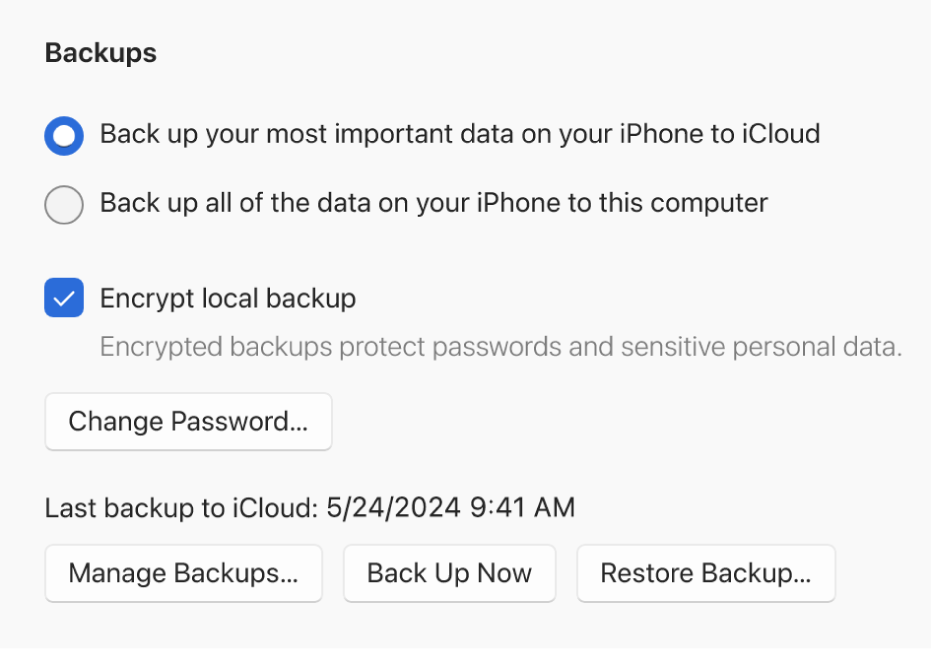Screen dimensions: 932x650
Task: Click the filled blue iCloud backup radio circle
Action: [x=63, y=135]
